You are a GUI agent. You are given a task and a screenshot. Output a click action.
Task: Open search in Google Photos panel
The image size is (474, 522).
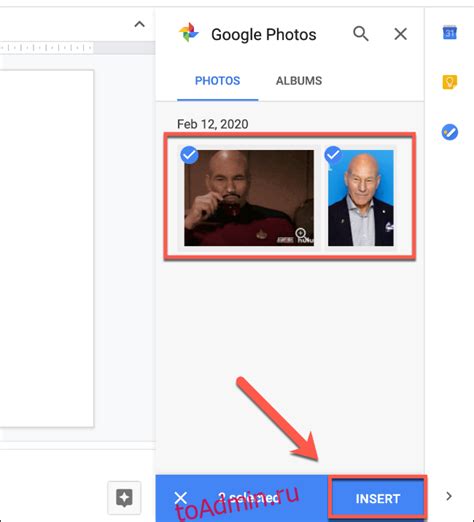pyautogui.click(x=361, y=34)
